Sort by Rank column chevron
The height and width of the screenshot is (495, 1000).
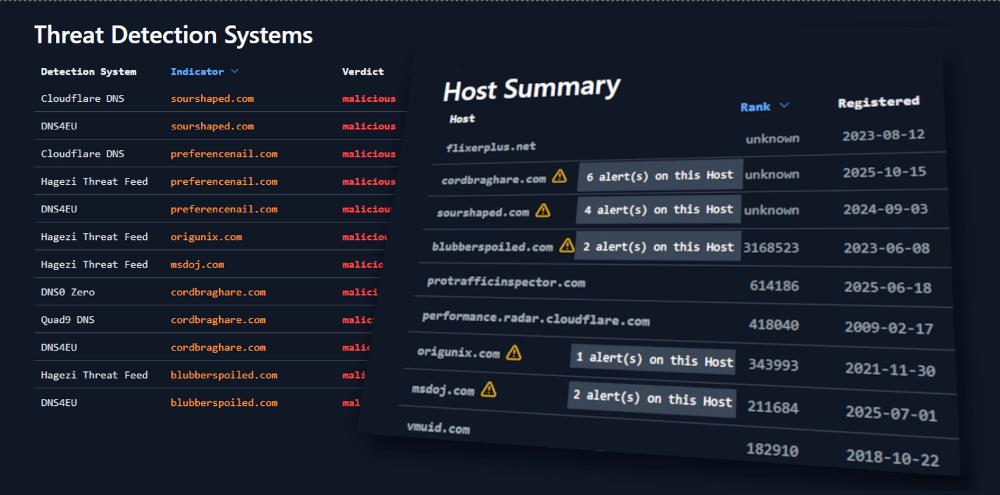[784, 106]
